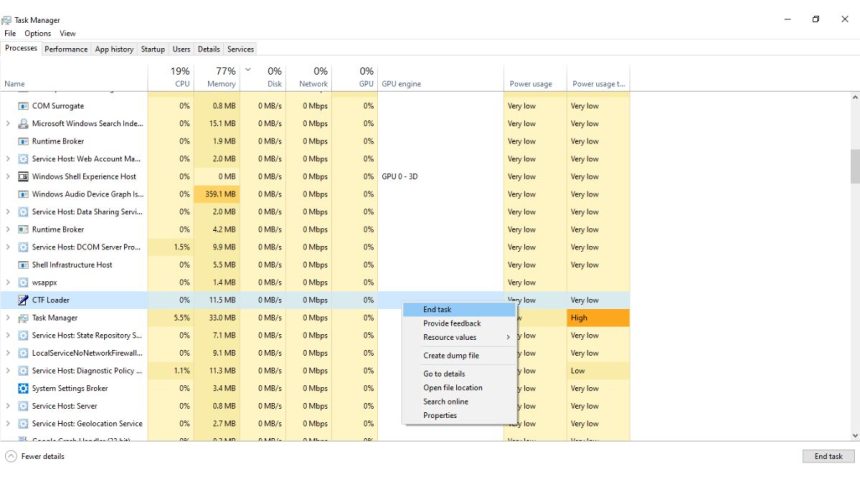Click the 359.1 MB memory cell
The image size is (860, 484).
coord(217,194)
